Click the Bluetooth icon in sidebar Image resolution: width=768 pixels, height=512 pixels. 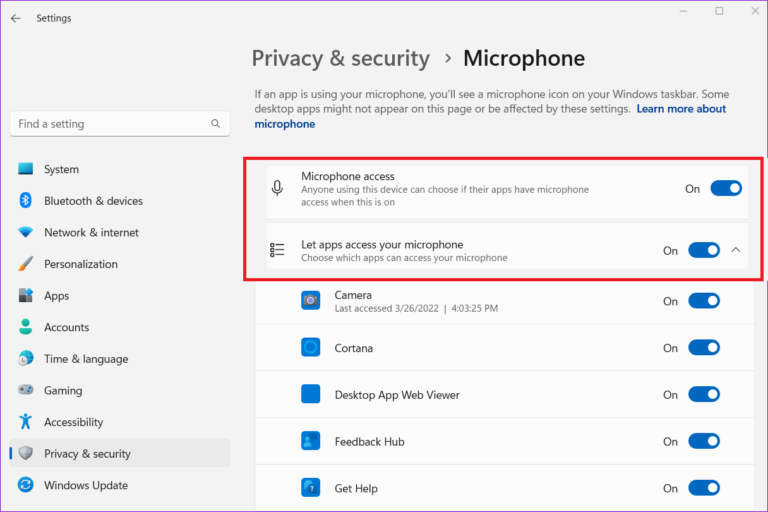[x=25, y=200]
